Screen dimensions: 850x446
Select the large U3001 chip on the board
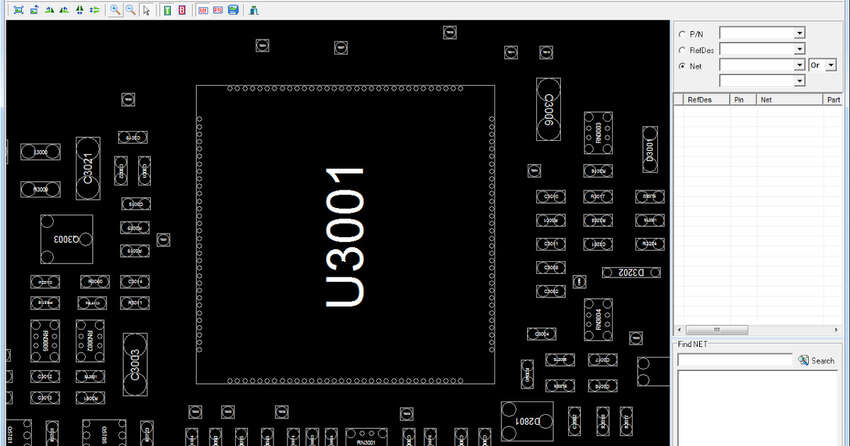(345, 235)
